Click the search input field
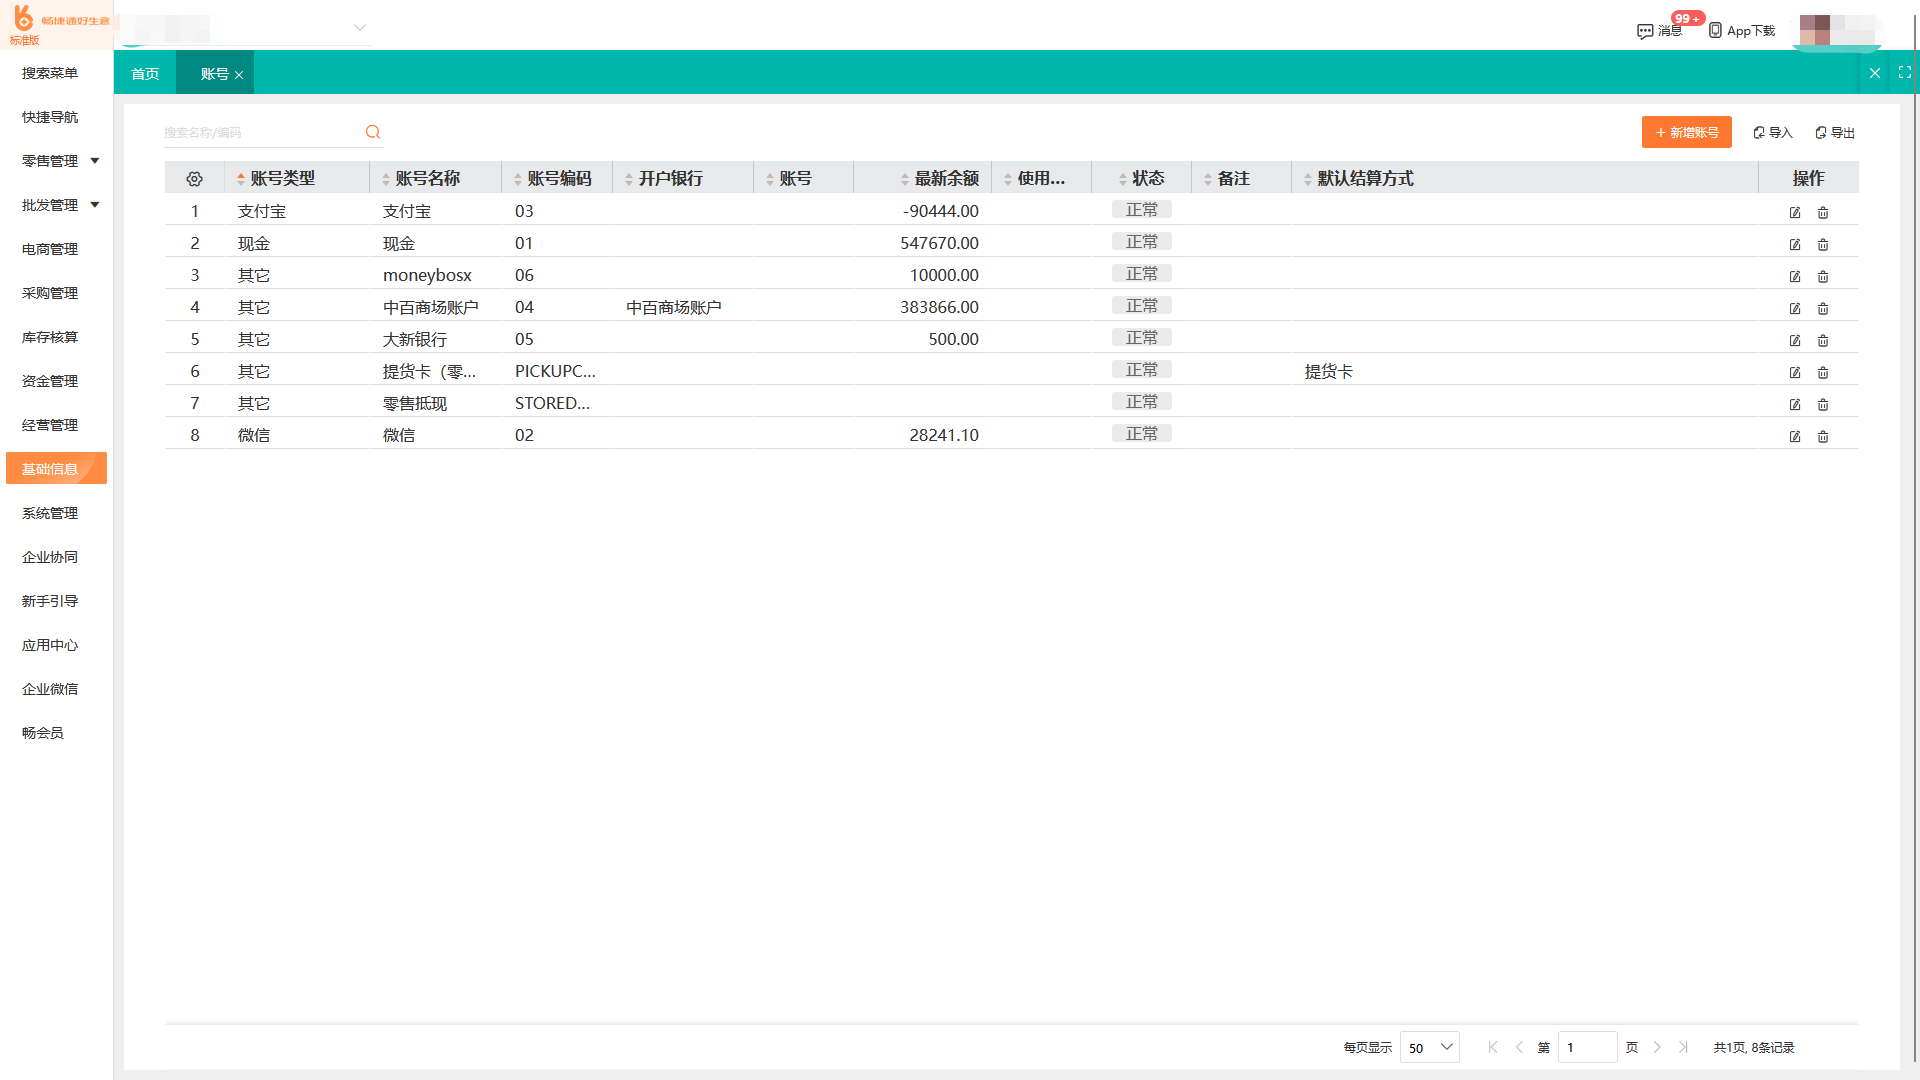Viewport: 1920px width, 1080px height. click(x=260, y=131)
